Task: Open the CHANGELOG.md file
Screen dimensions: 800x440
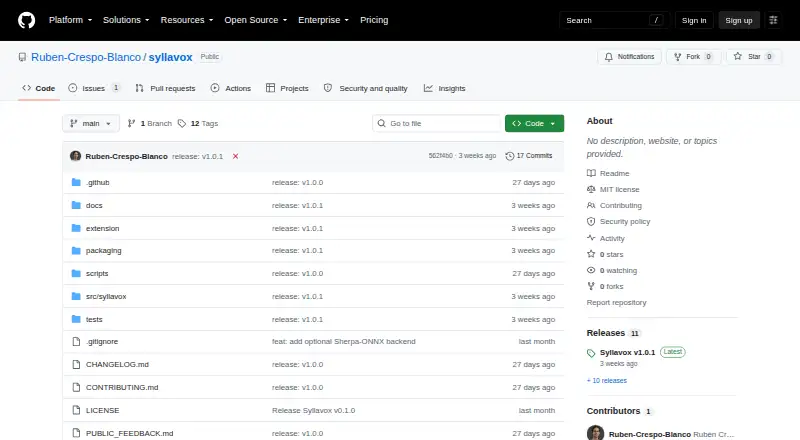Action: (117, 364)
